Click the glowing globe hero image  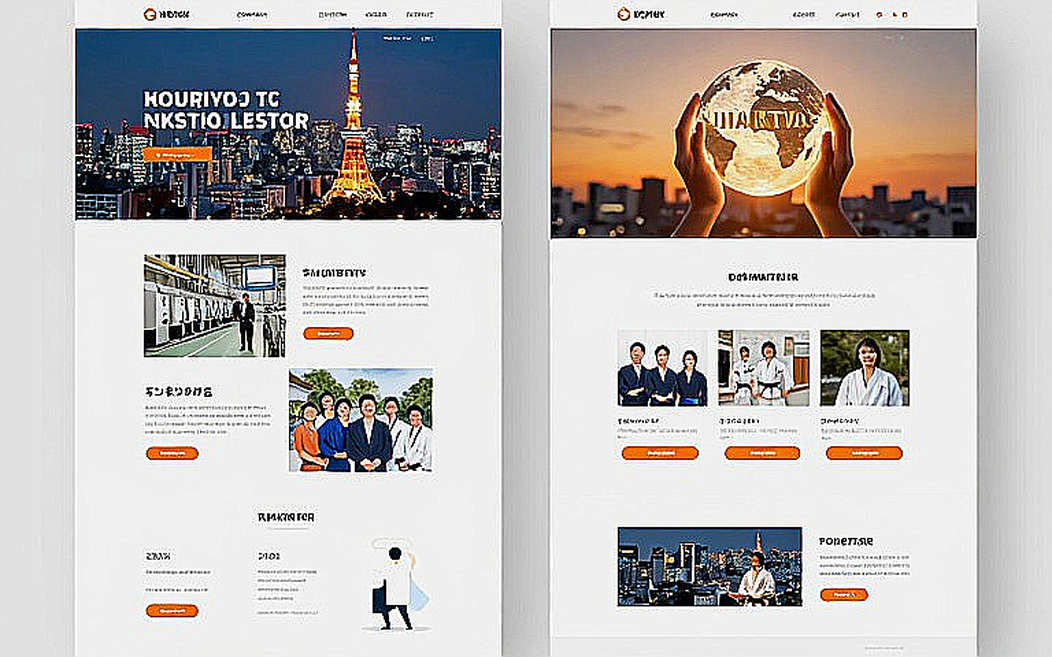[x=764, y=133]
